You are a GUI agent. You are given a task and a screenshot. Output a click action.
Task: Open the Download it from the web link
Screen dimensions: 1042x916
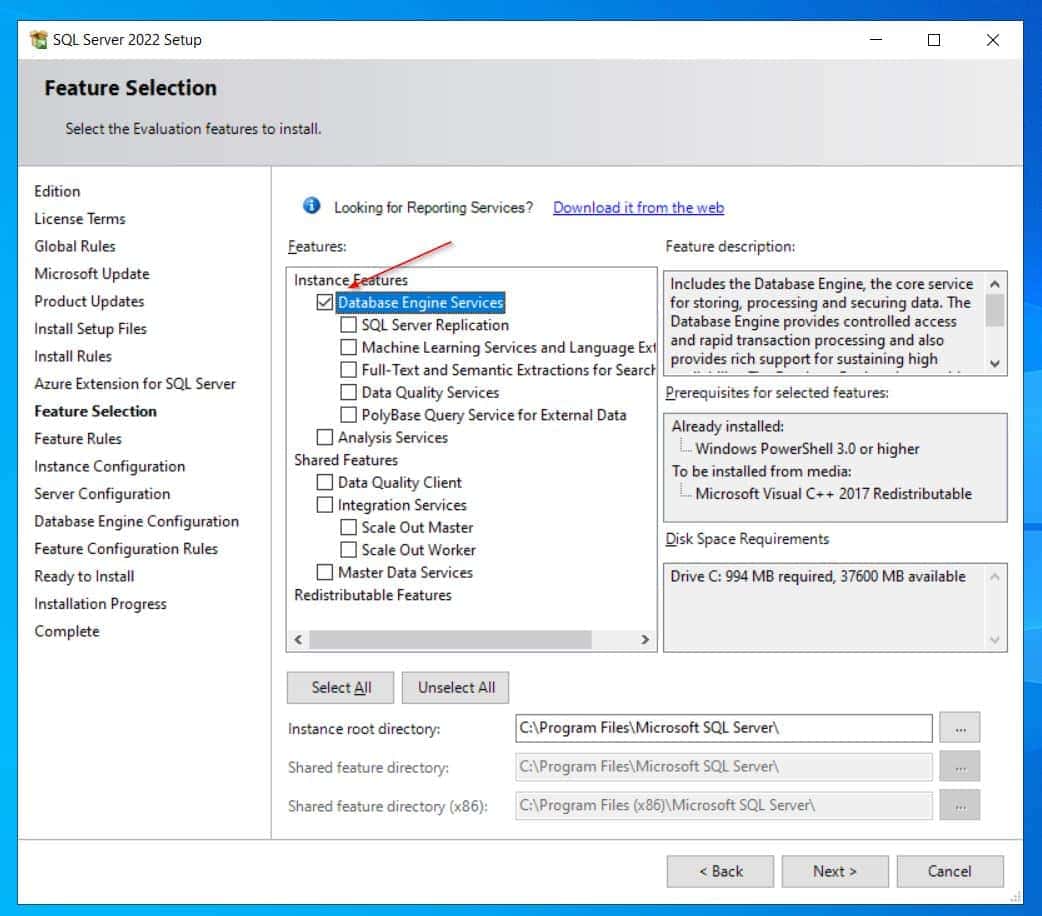point(638,208)
